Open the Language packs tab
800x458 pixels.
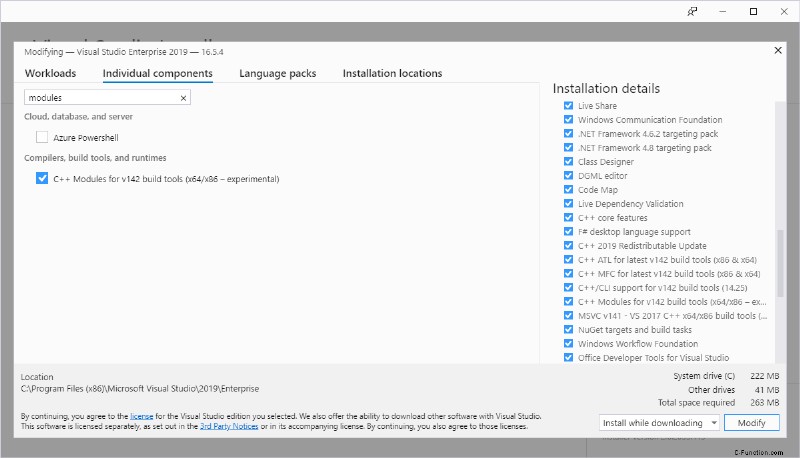277,73
